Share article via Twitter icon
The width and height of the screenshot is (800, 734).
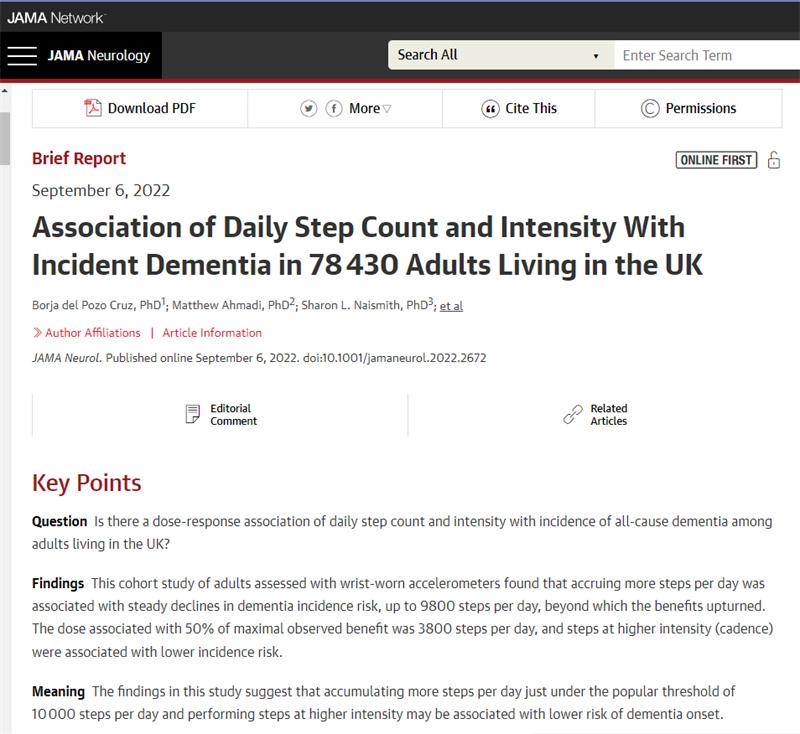pyautogui.click(x=309, y=109)
